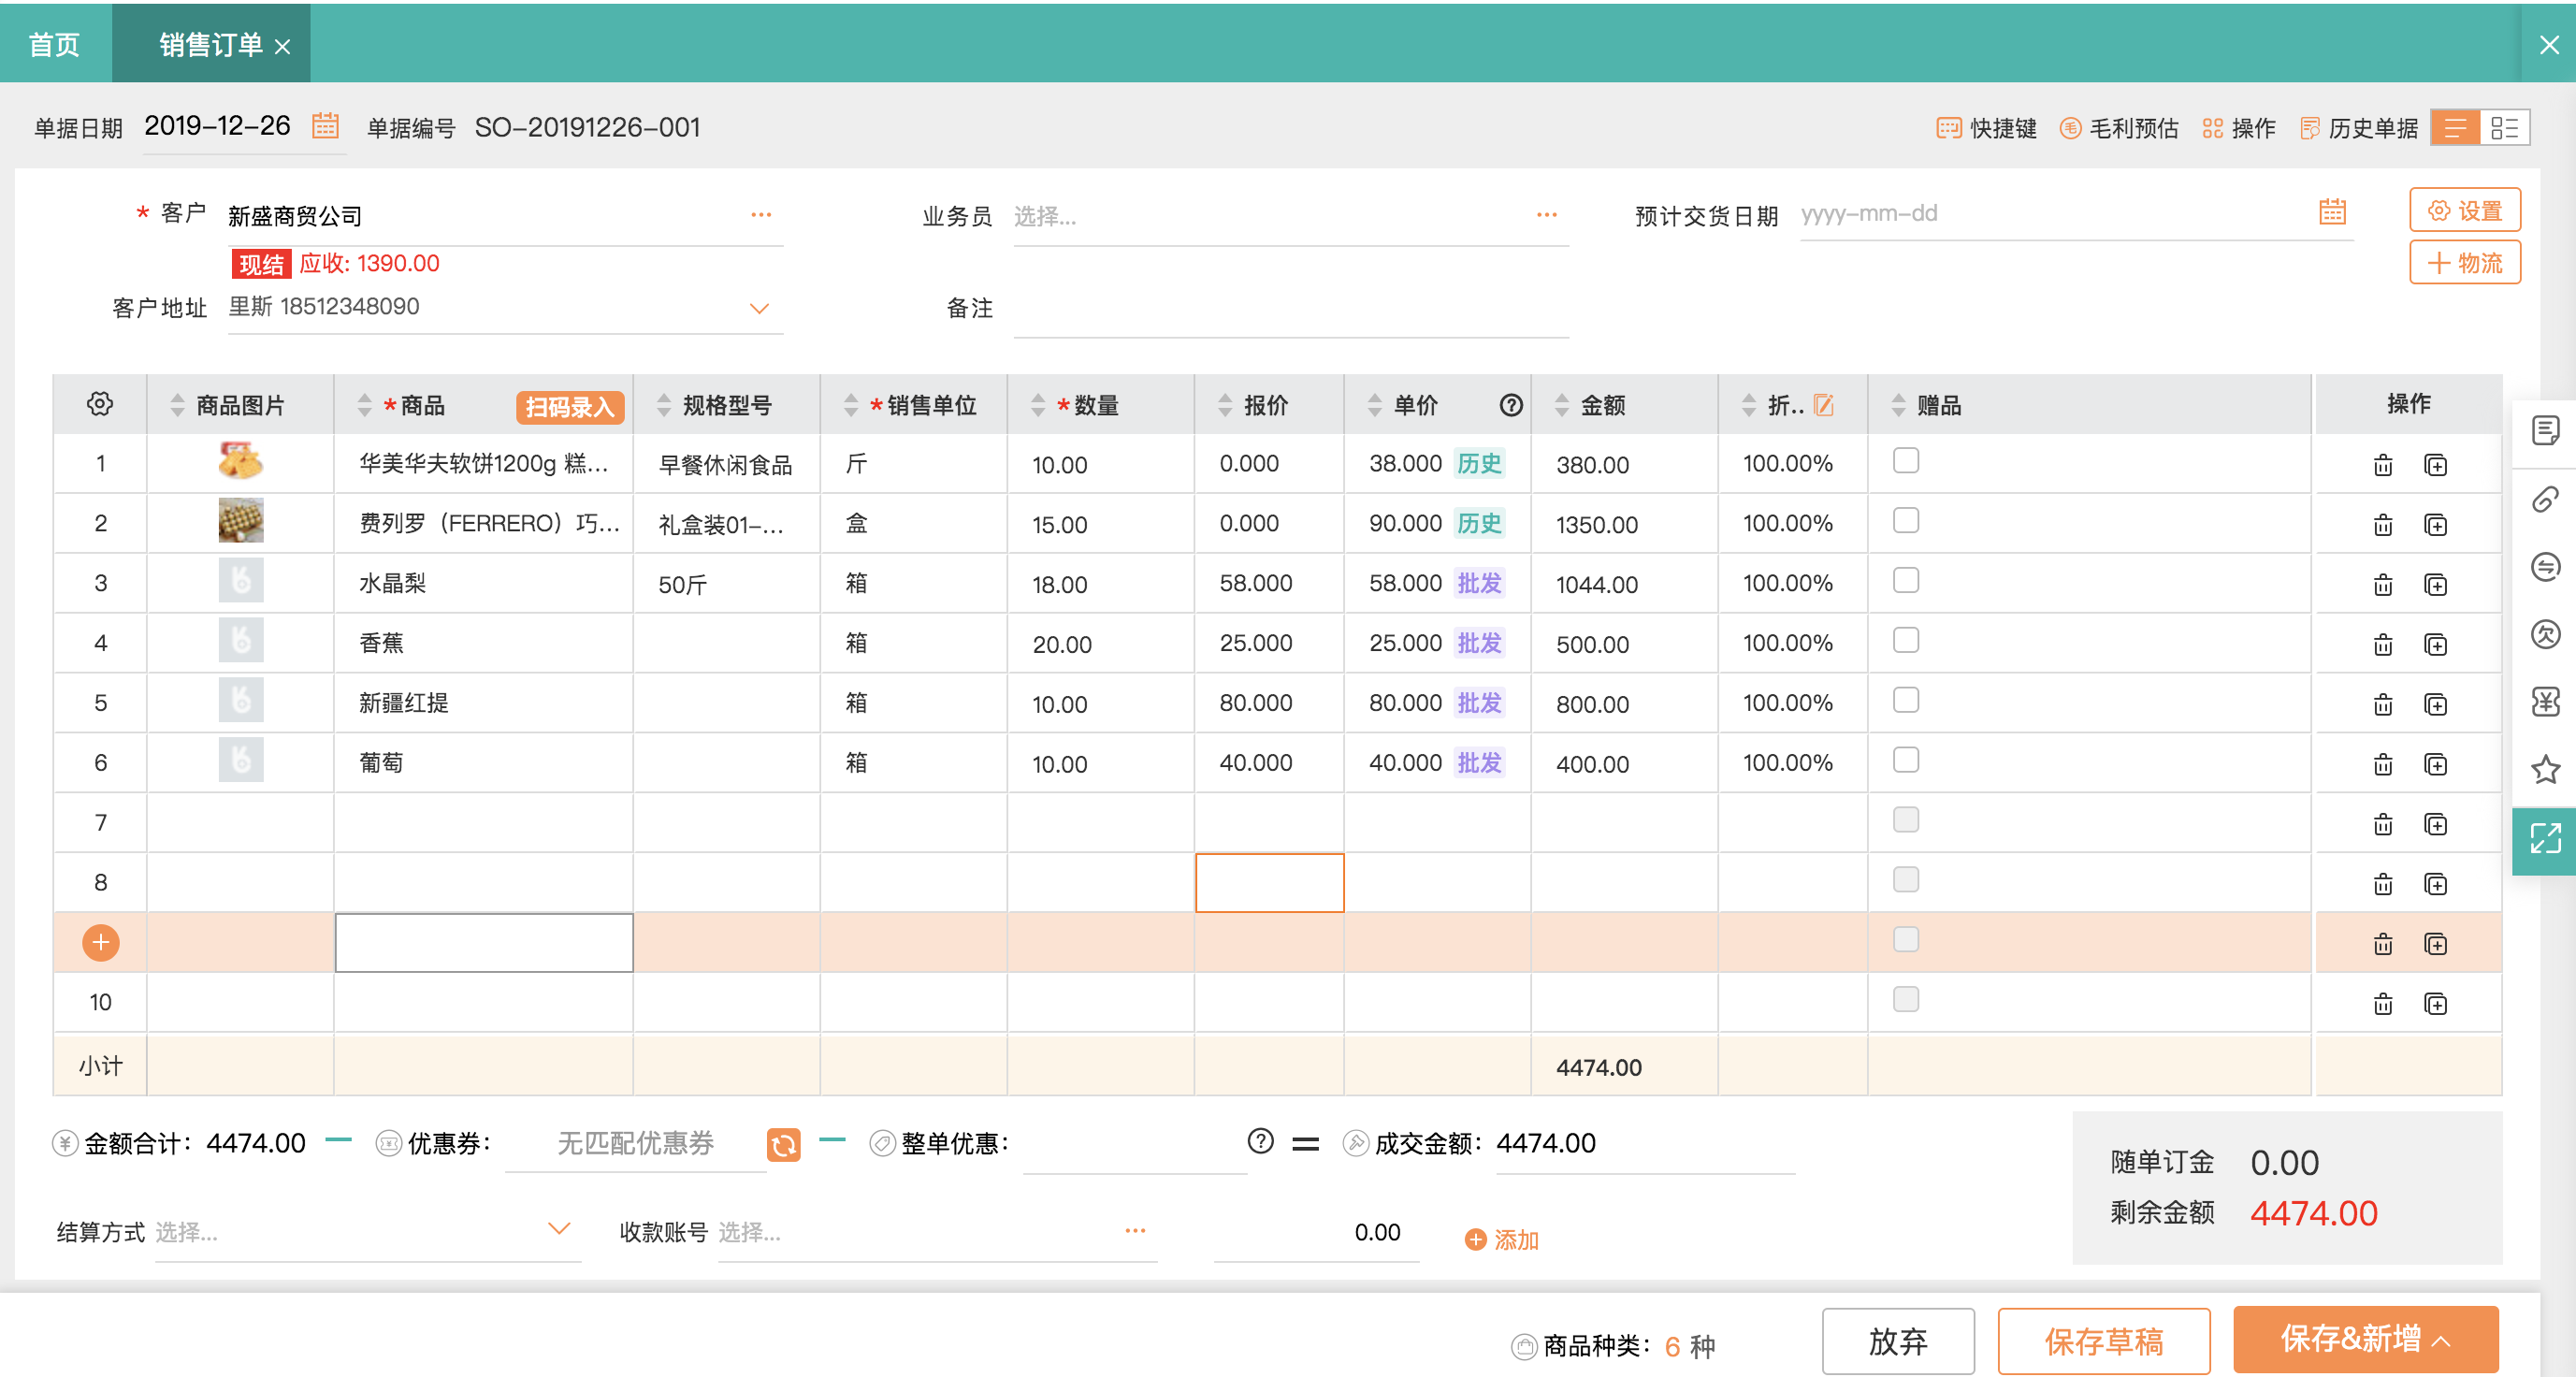Enable the 赠品 checkbox for row 1
The width and height of the screenshot is (2576, 1377).
coord(1908,460)
